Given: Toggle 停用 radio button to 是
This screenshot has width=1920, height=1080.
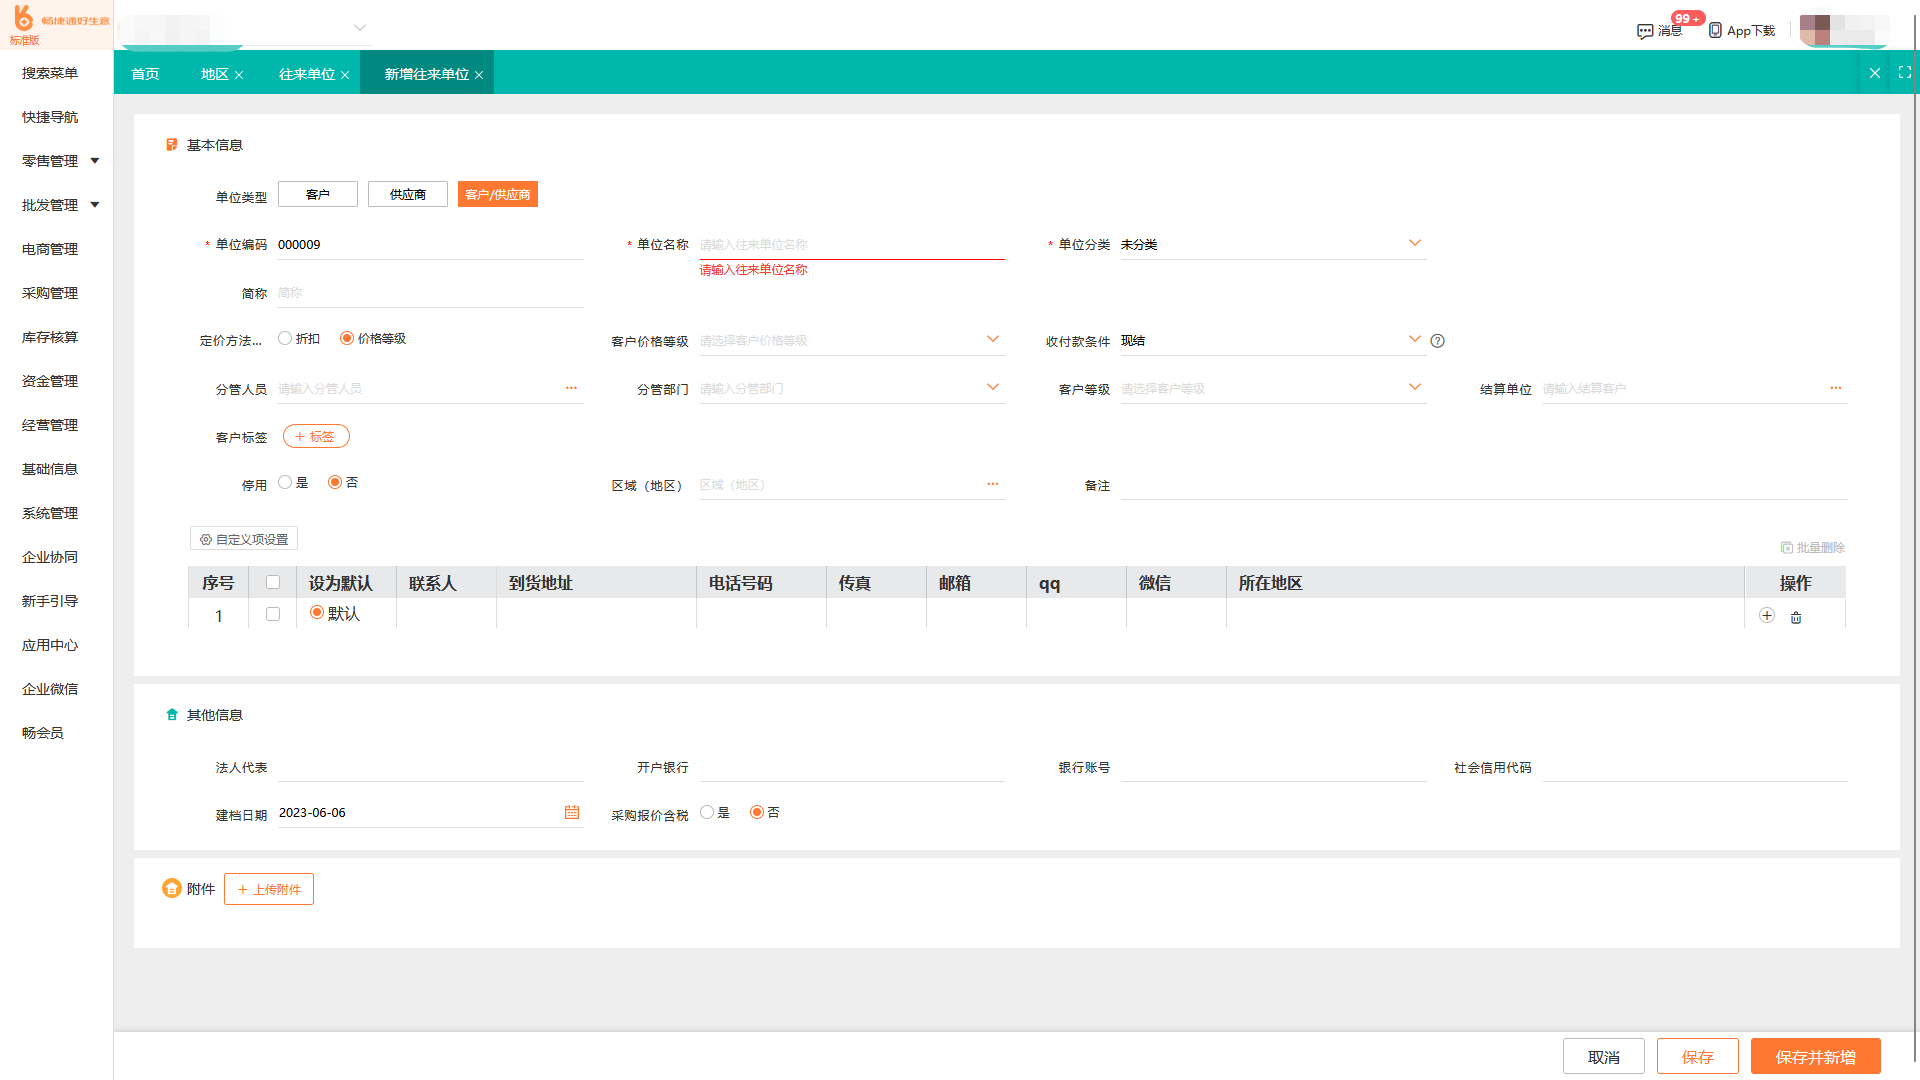Looking at the screenshot, I should tap(285, 483).
